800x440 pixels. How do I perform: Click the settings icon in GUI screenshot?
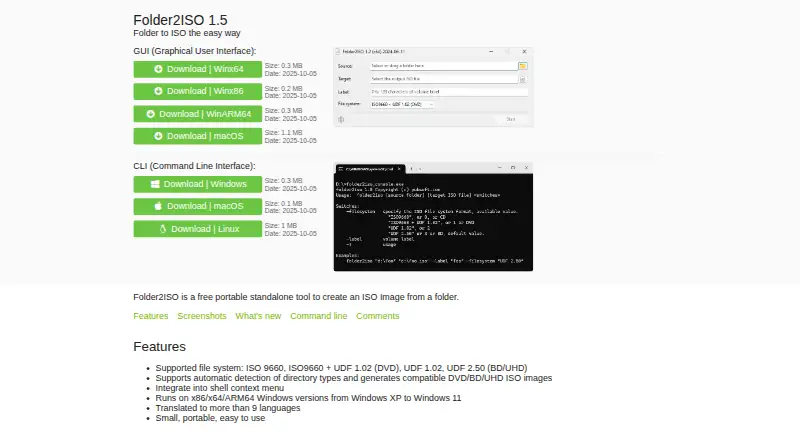341,119
